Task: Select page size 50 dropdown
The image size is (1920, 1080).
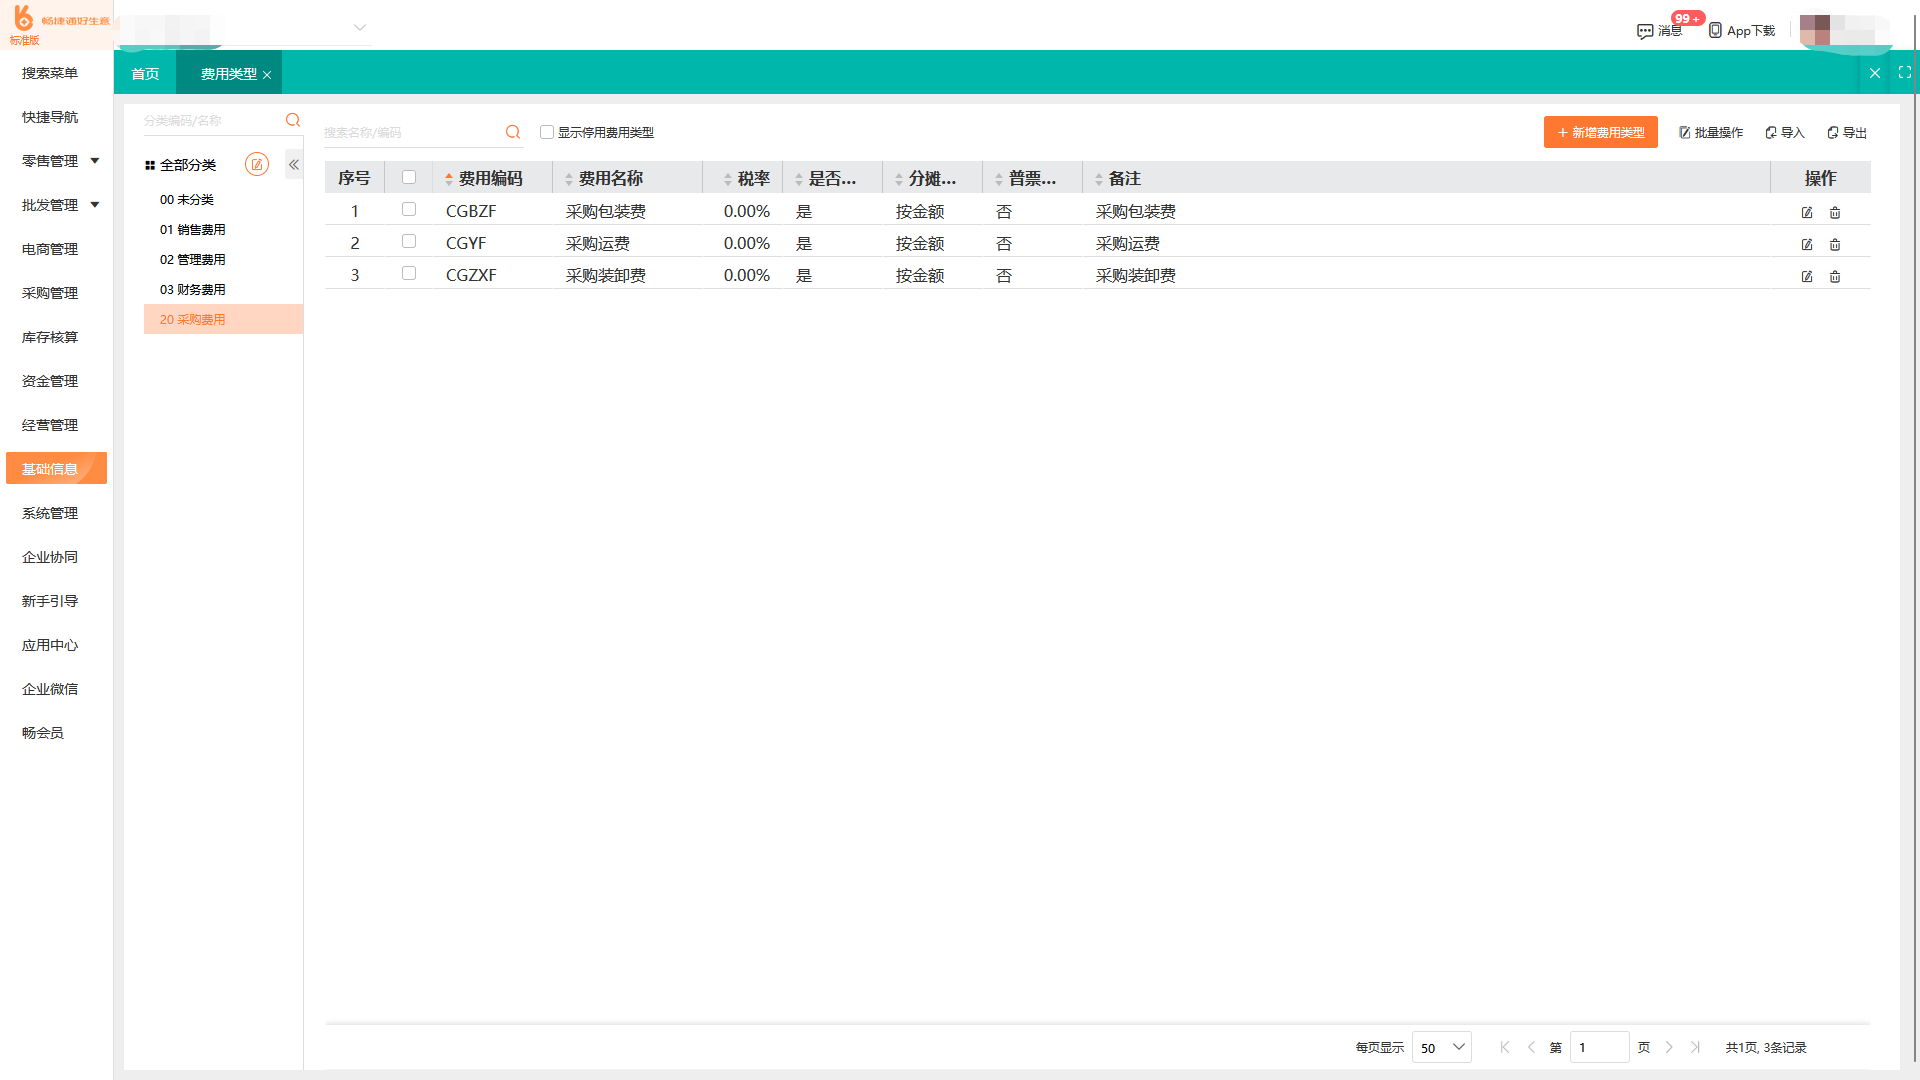Action: click(x=1440, y=1047)
